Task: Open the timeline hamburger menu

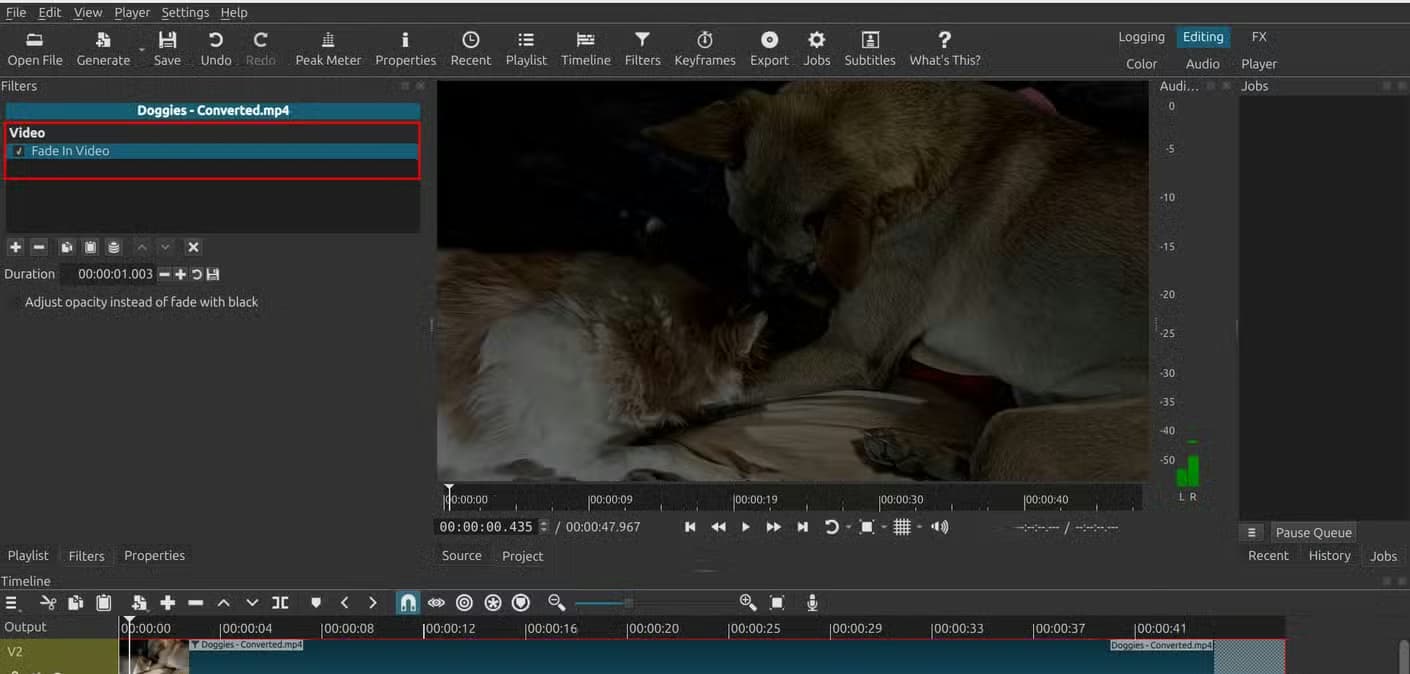Action: (x=12, y=602)
